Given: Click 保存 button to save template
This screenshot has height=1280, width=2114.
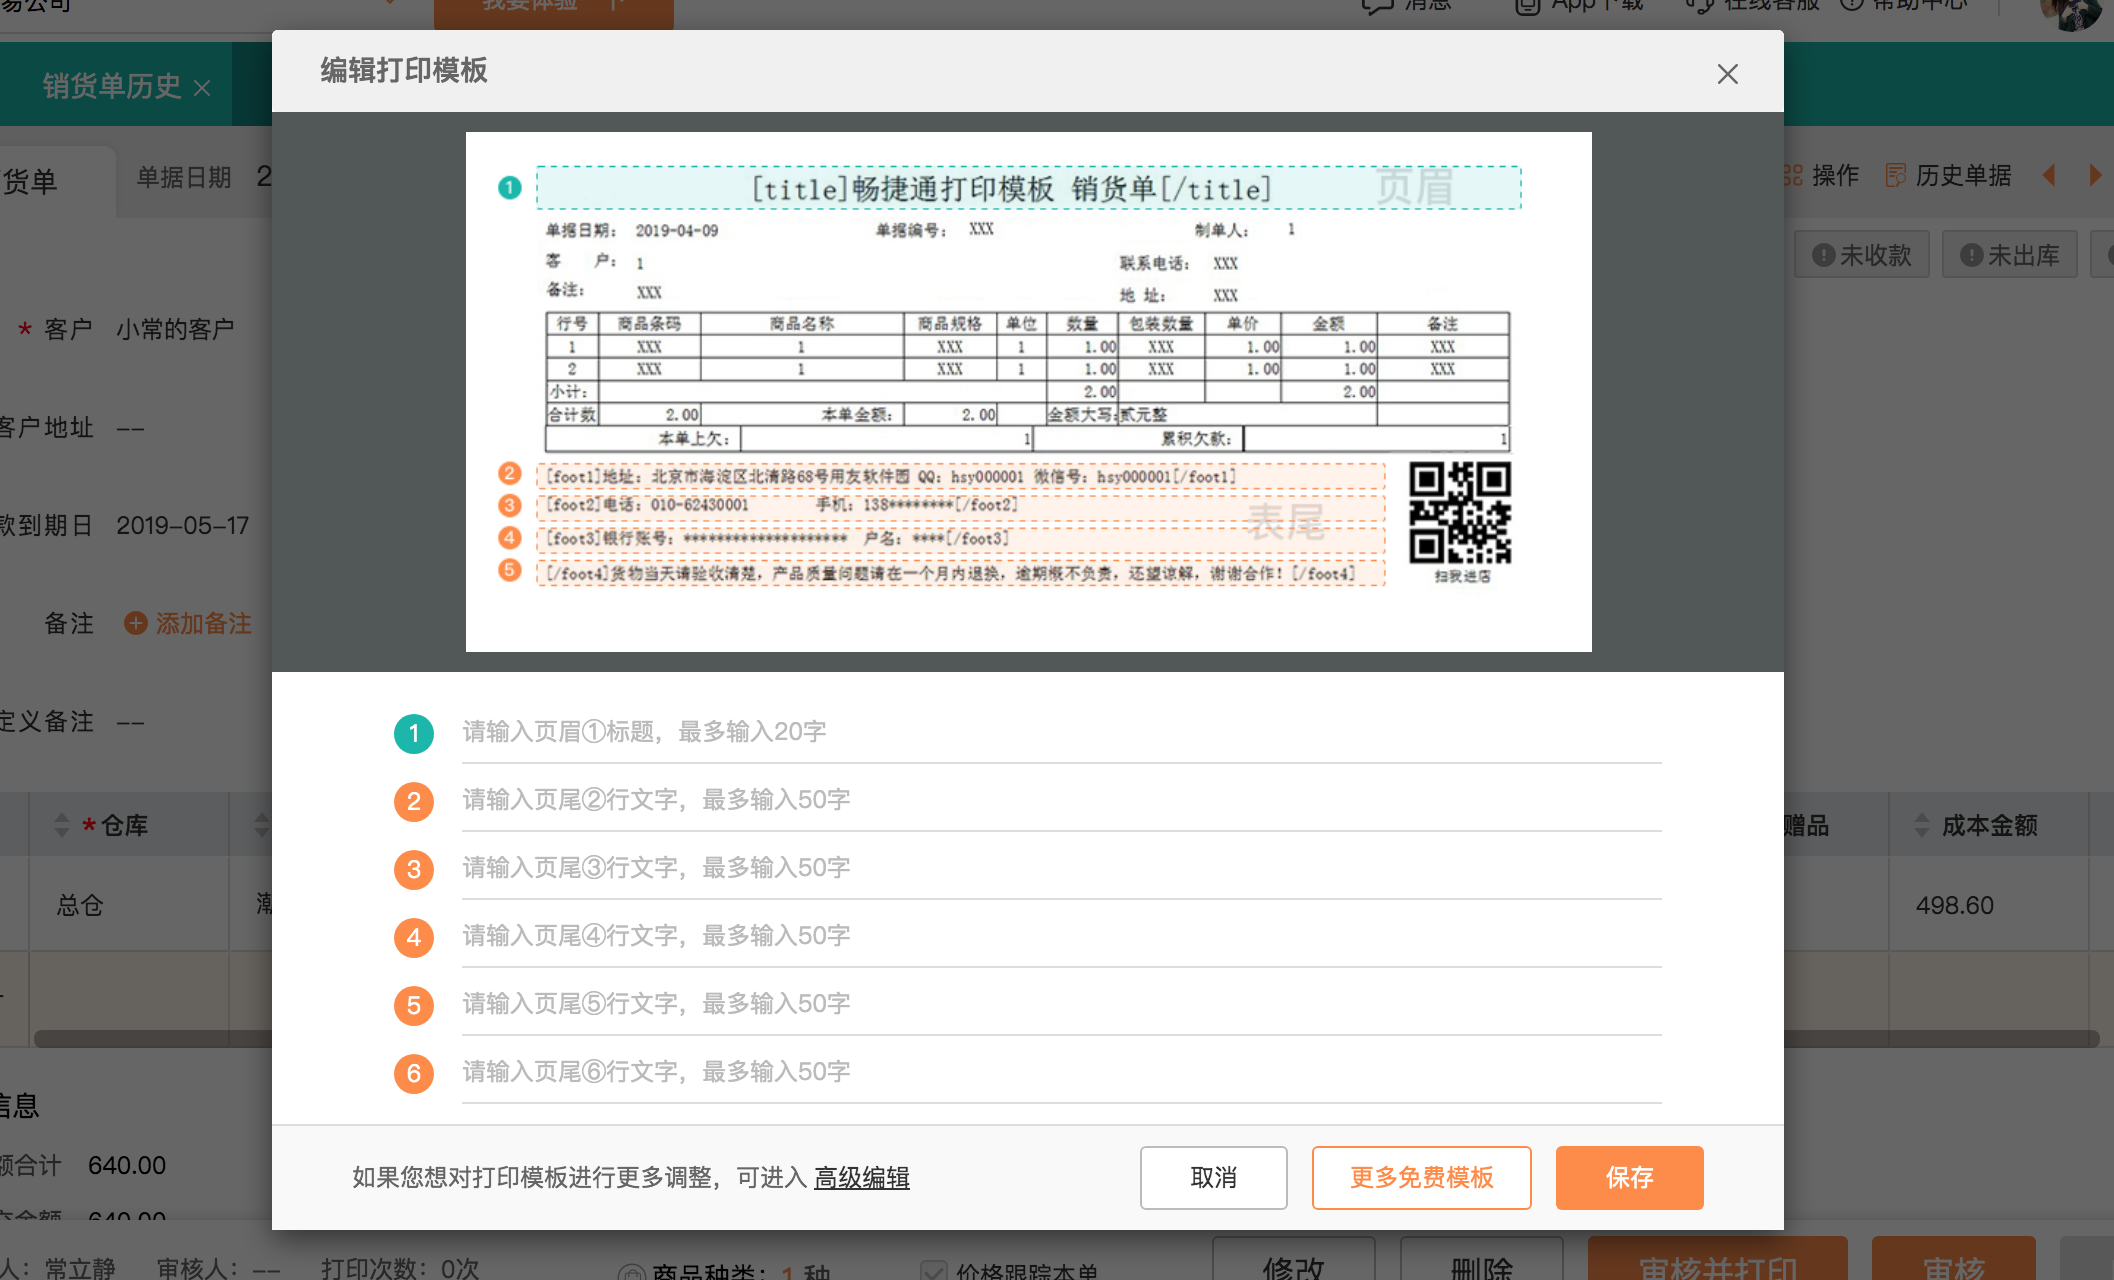Looking at the screenshot, I should 1629,1177.
